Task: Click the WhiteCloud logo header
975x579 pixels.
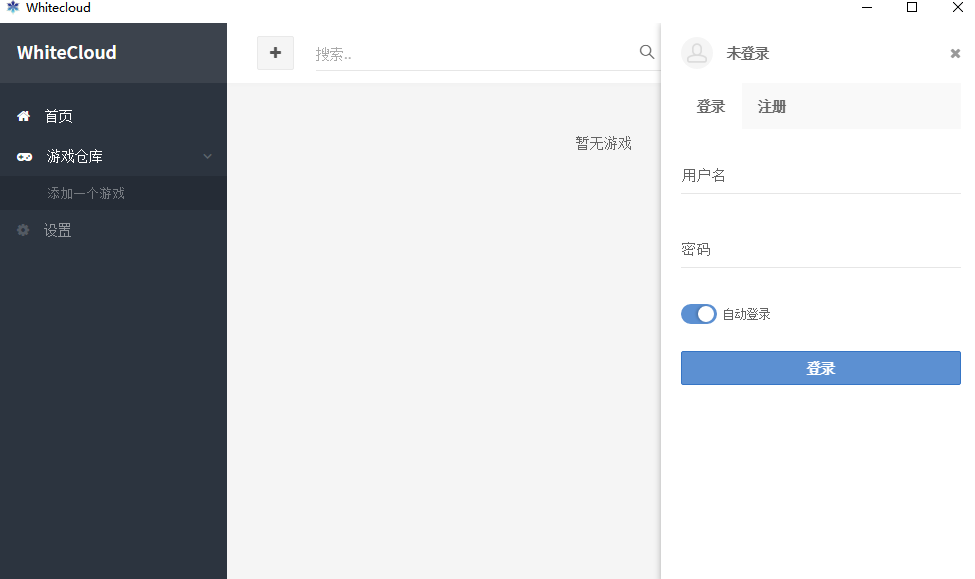Action: [67, 52]
